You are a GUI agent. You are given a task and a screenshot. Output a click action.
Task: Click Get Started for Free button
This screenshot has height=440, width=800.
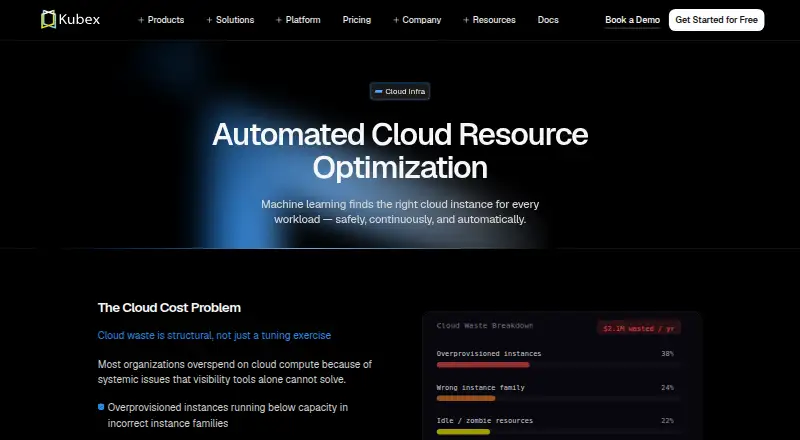click(716, 20)
